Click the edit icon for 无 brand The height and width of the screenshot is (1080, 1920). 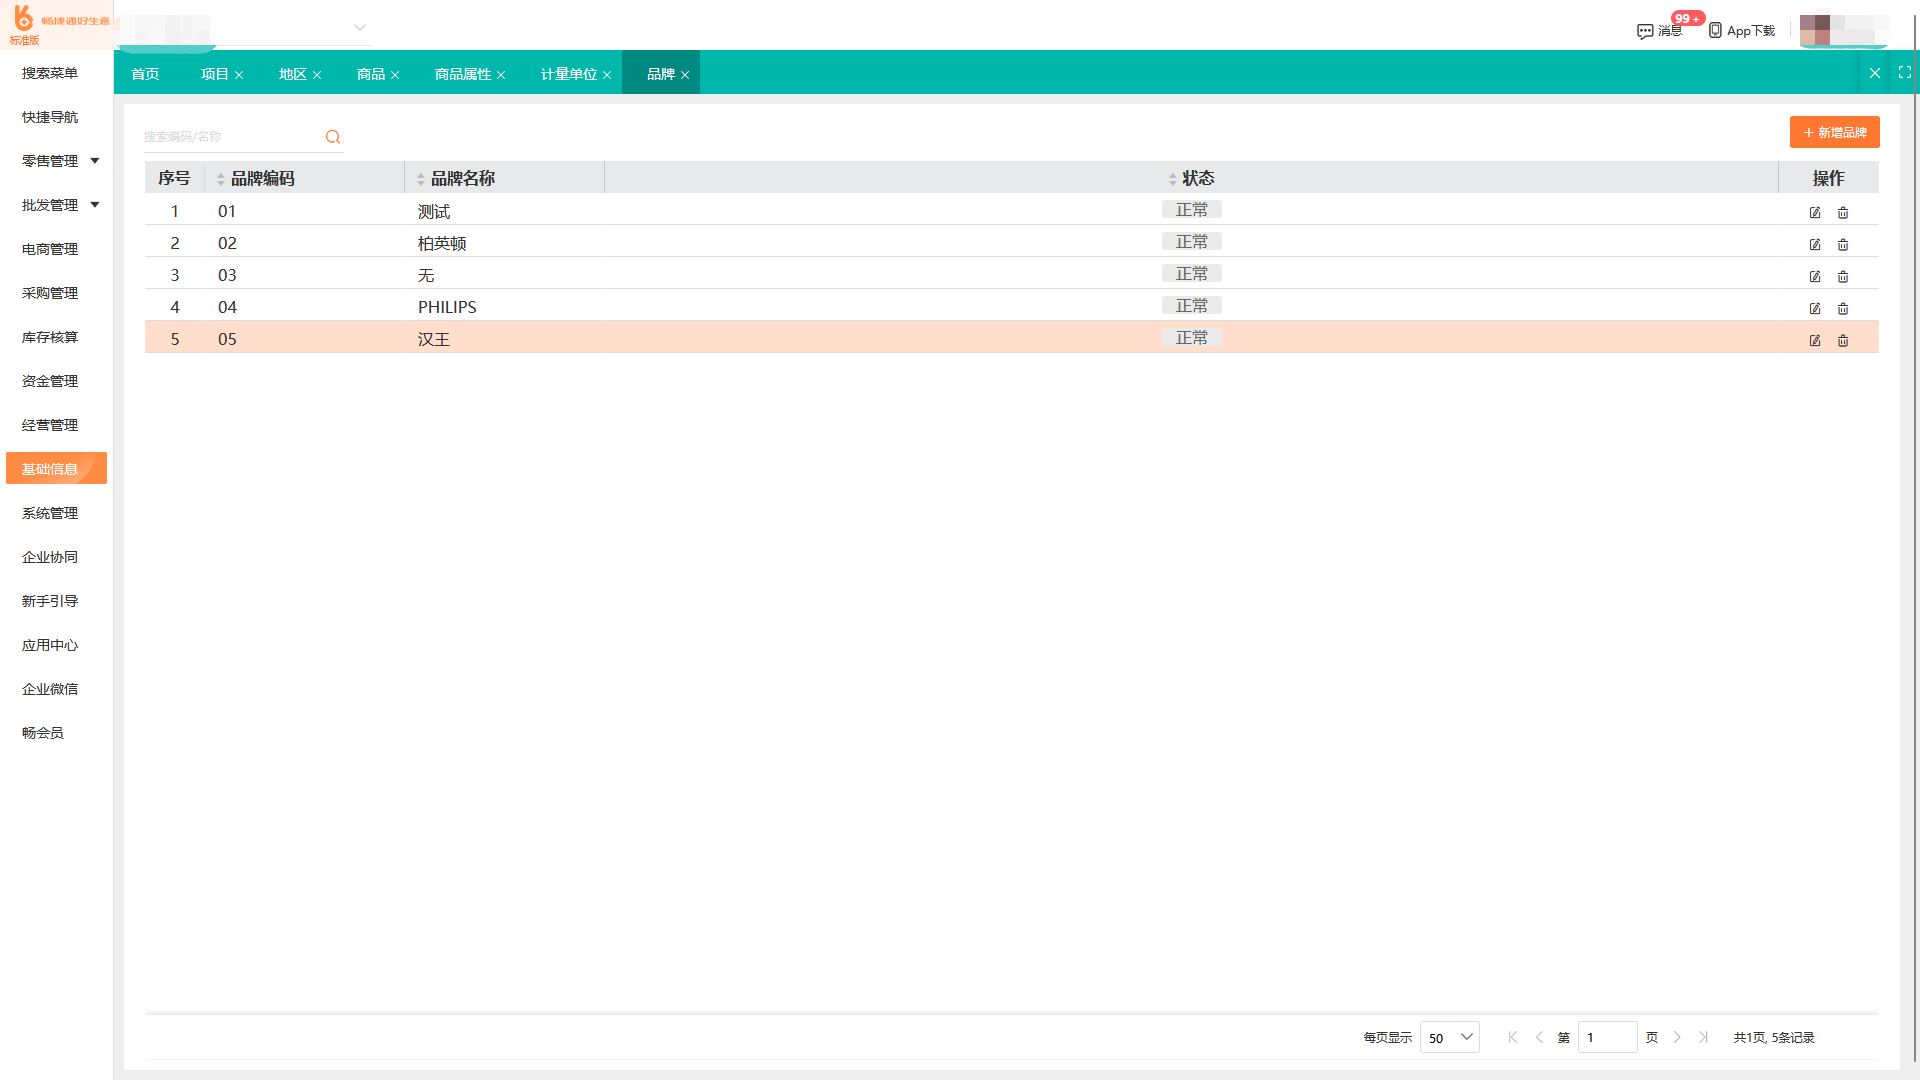click(1815, 274)
